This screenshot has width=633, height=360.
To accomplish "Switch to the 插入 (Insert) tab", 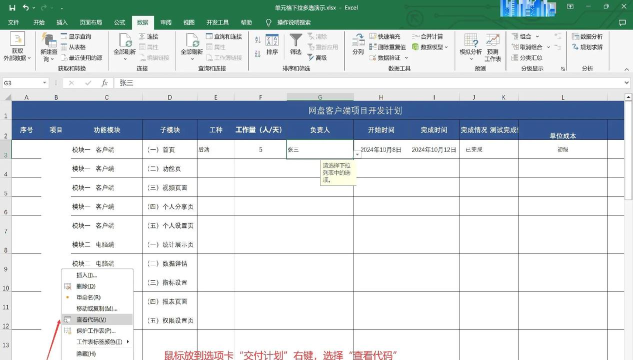I will [x=62, y=22].
